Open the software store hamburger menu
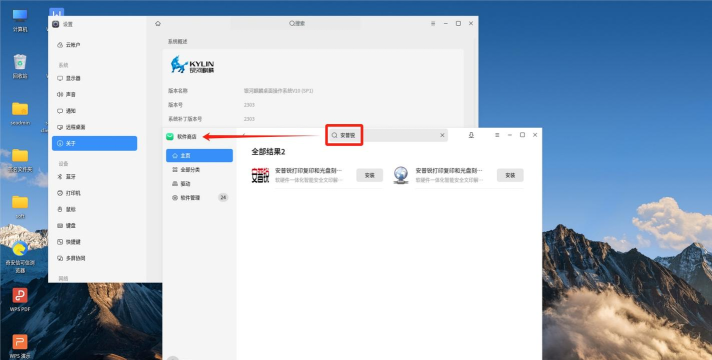Viewport: 712px width, 360px height. (497, 135)
